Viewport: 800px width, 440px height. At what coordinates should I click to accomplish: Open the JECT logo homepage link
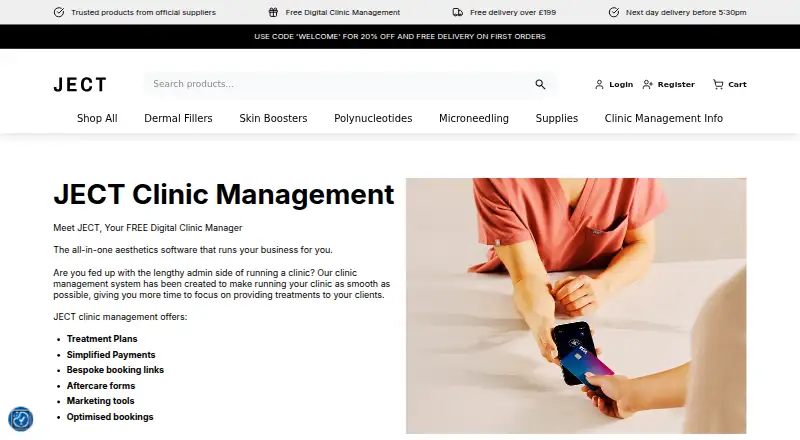(80, 85)
